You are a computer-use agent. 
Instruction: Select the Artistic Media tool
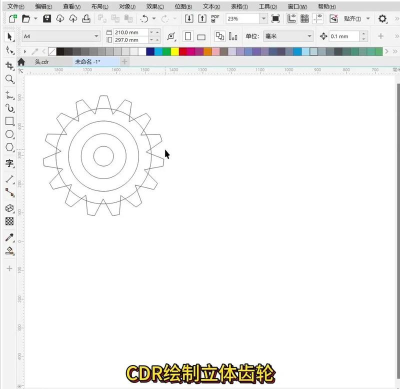point(10,108)
